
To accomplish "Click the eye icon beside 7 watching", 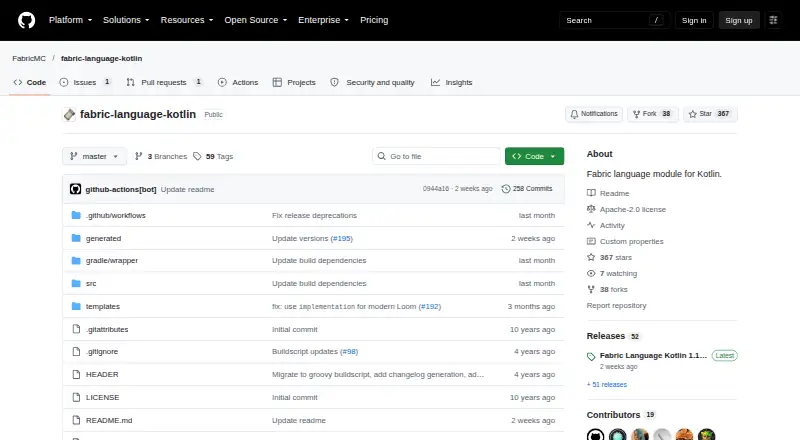I will (591, 273).
